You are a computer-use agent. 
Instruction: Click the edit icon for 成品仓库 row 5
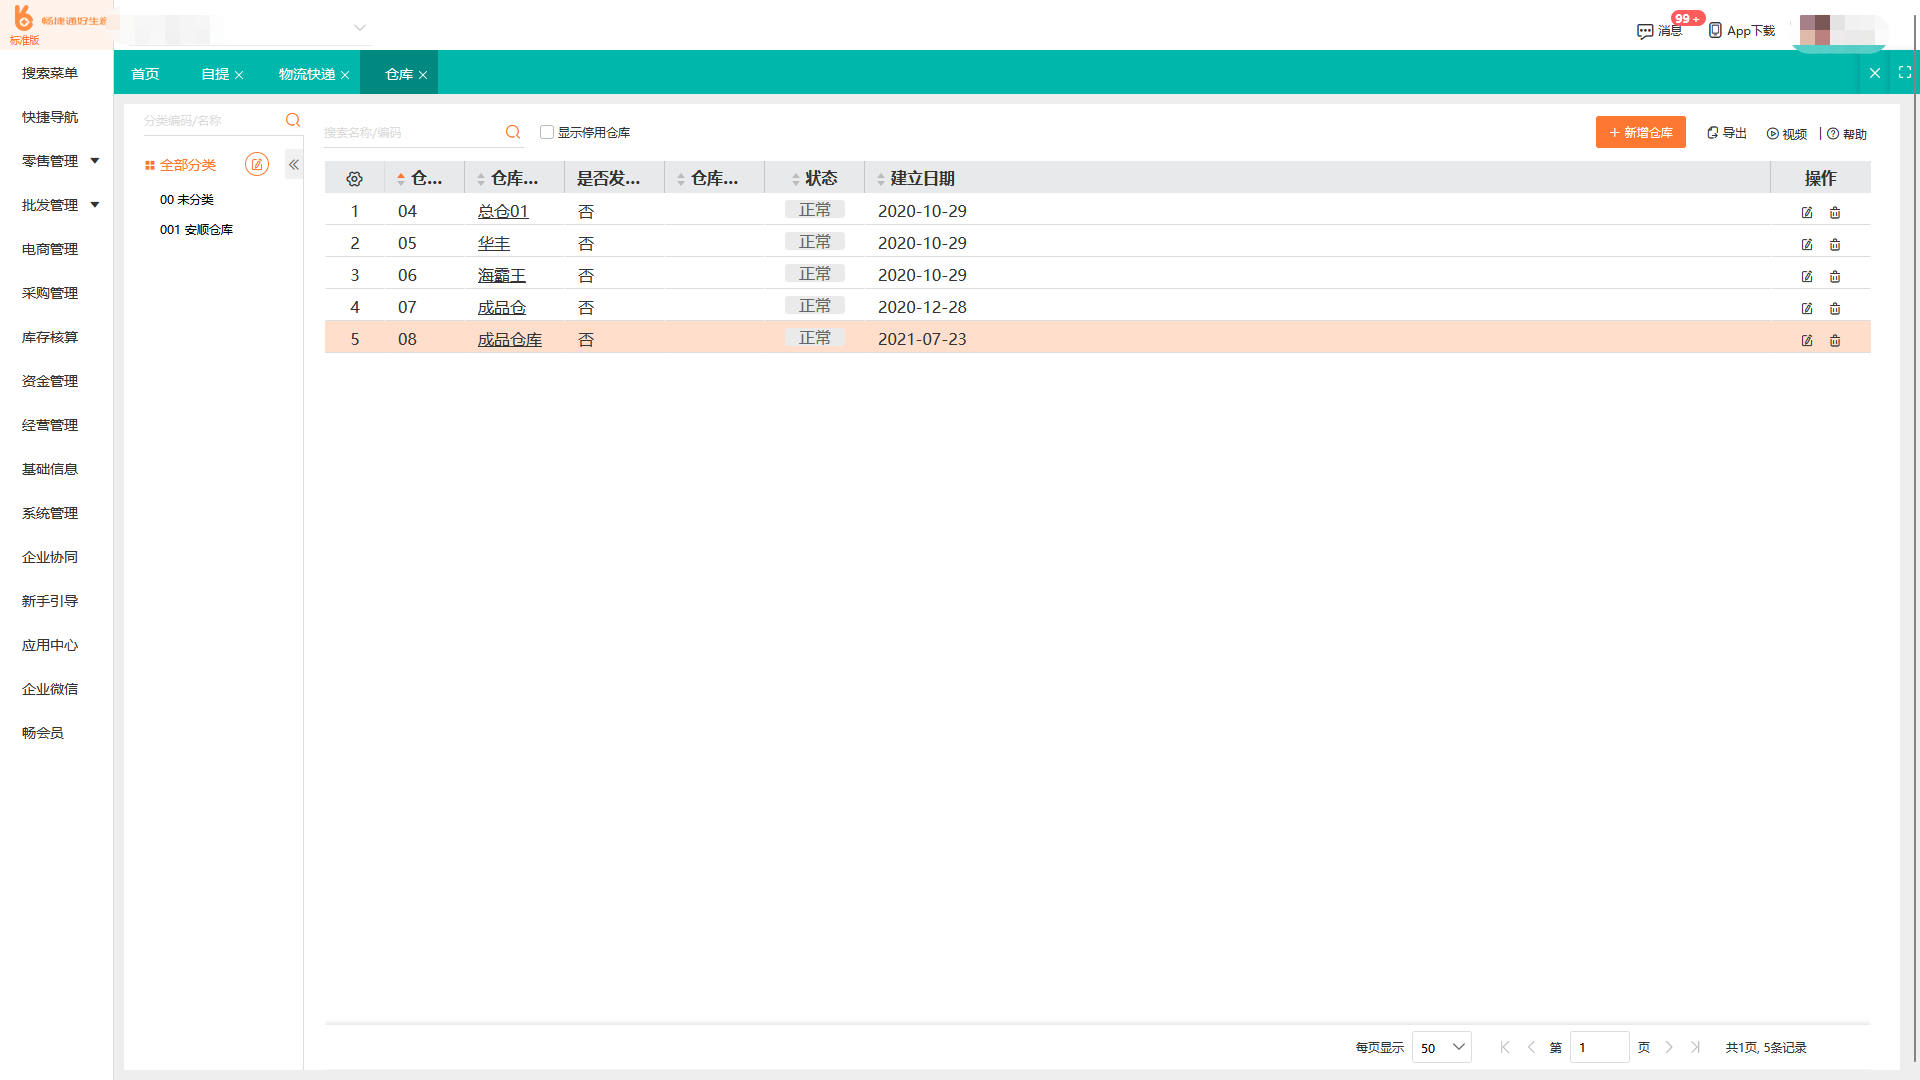click(1807, 339)
